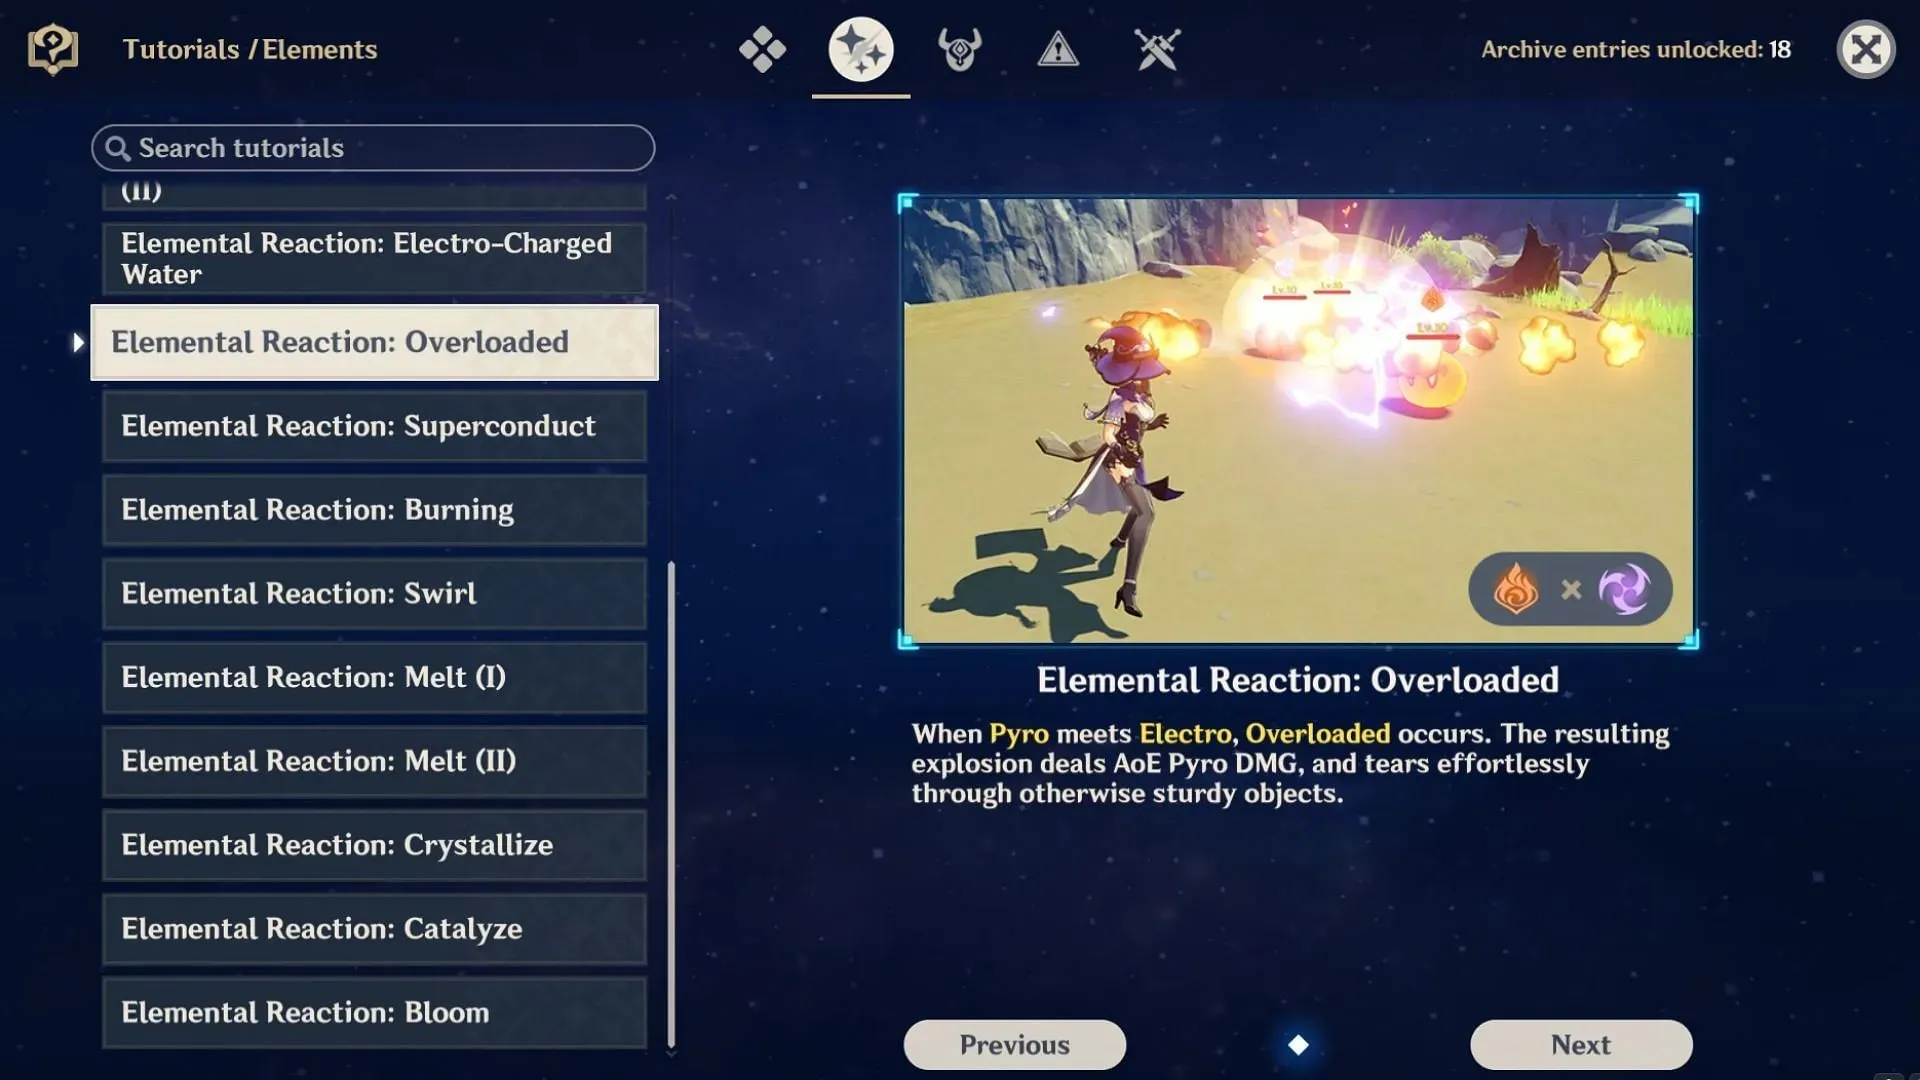Click the Hazards warning tab icon
Screen dimensions: 1920x1080
click(x=1056, y=49)
